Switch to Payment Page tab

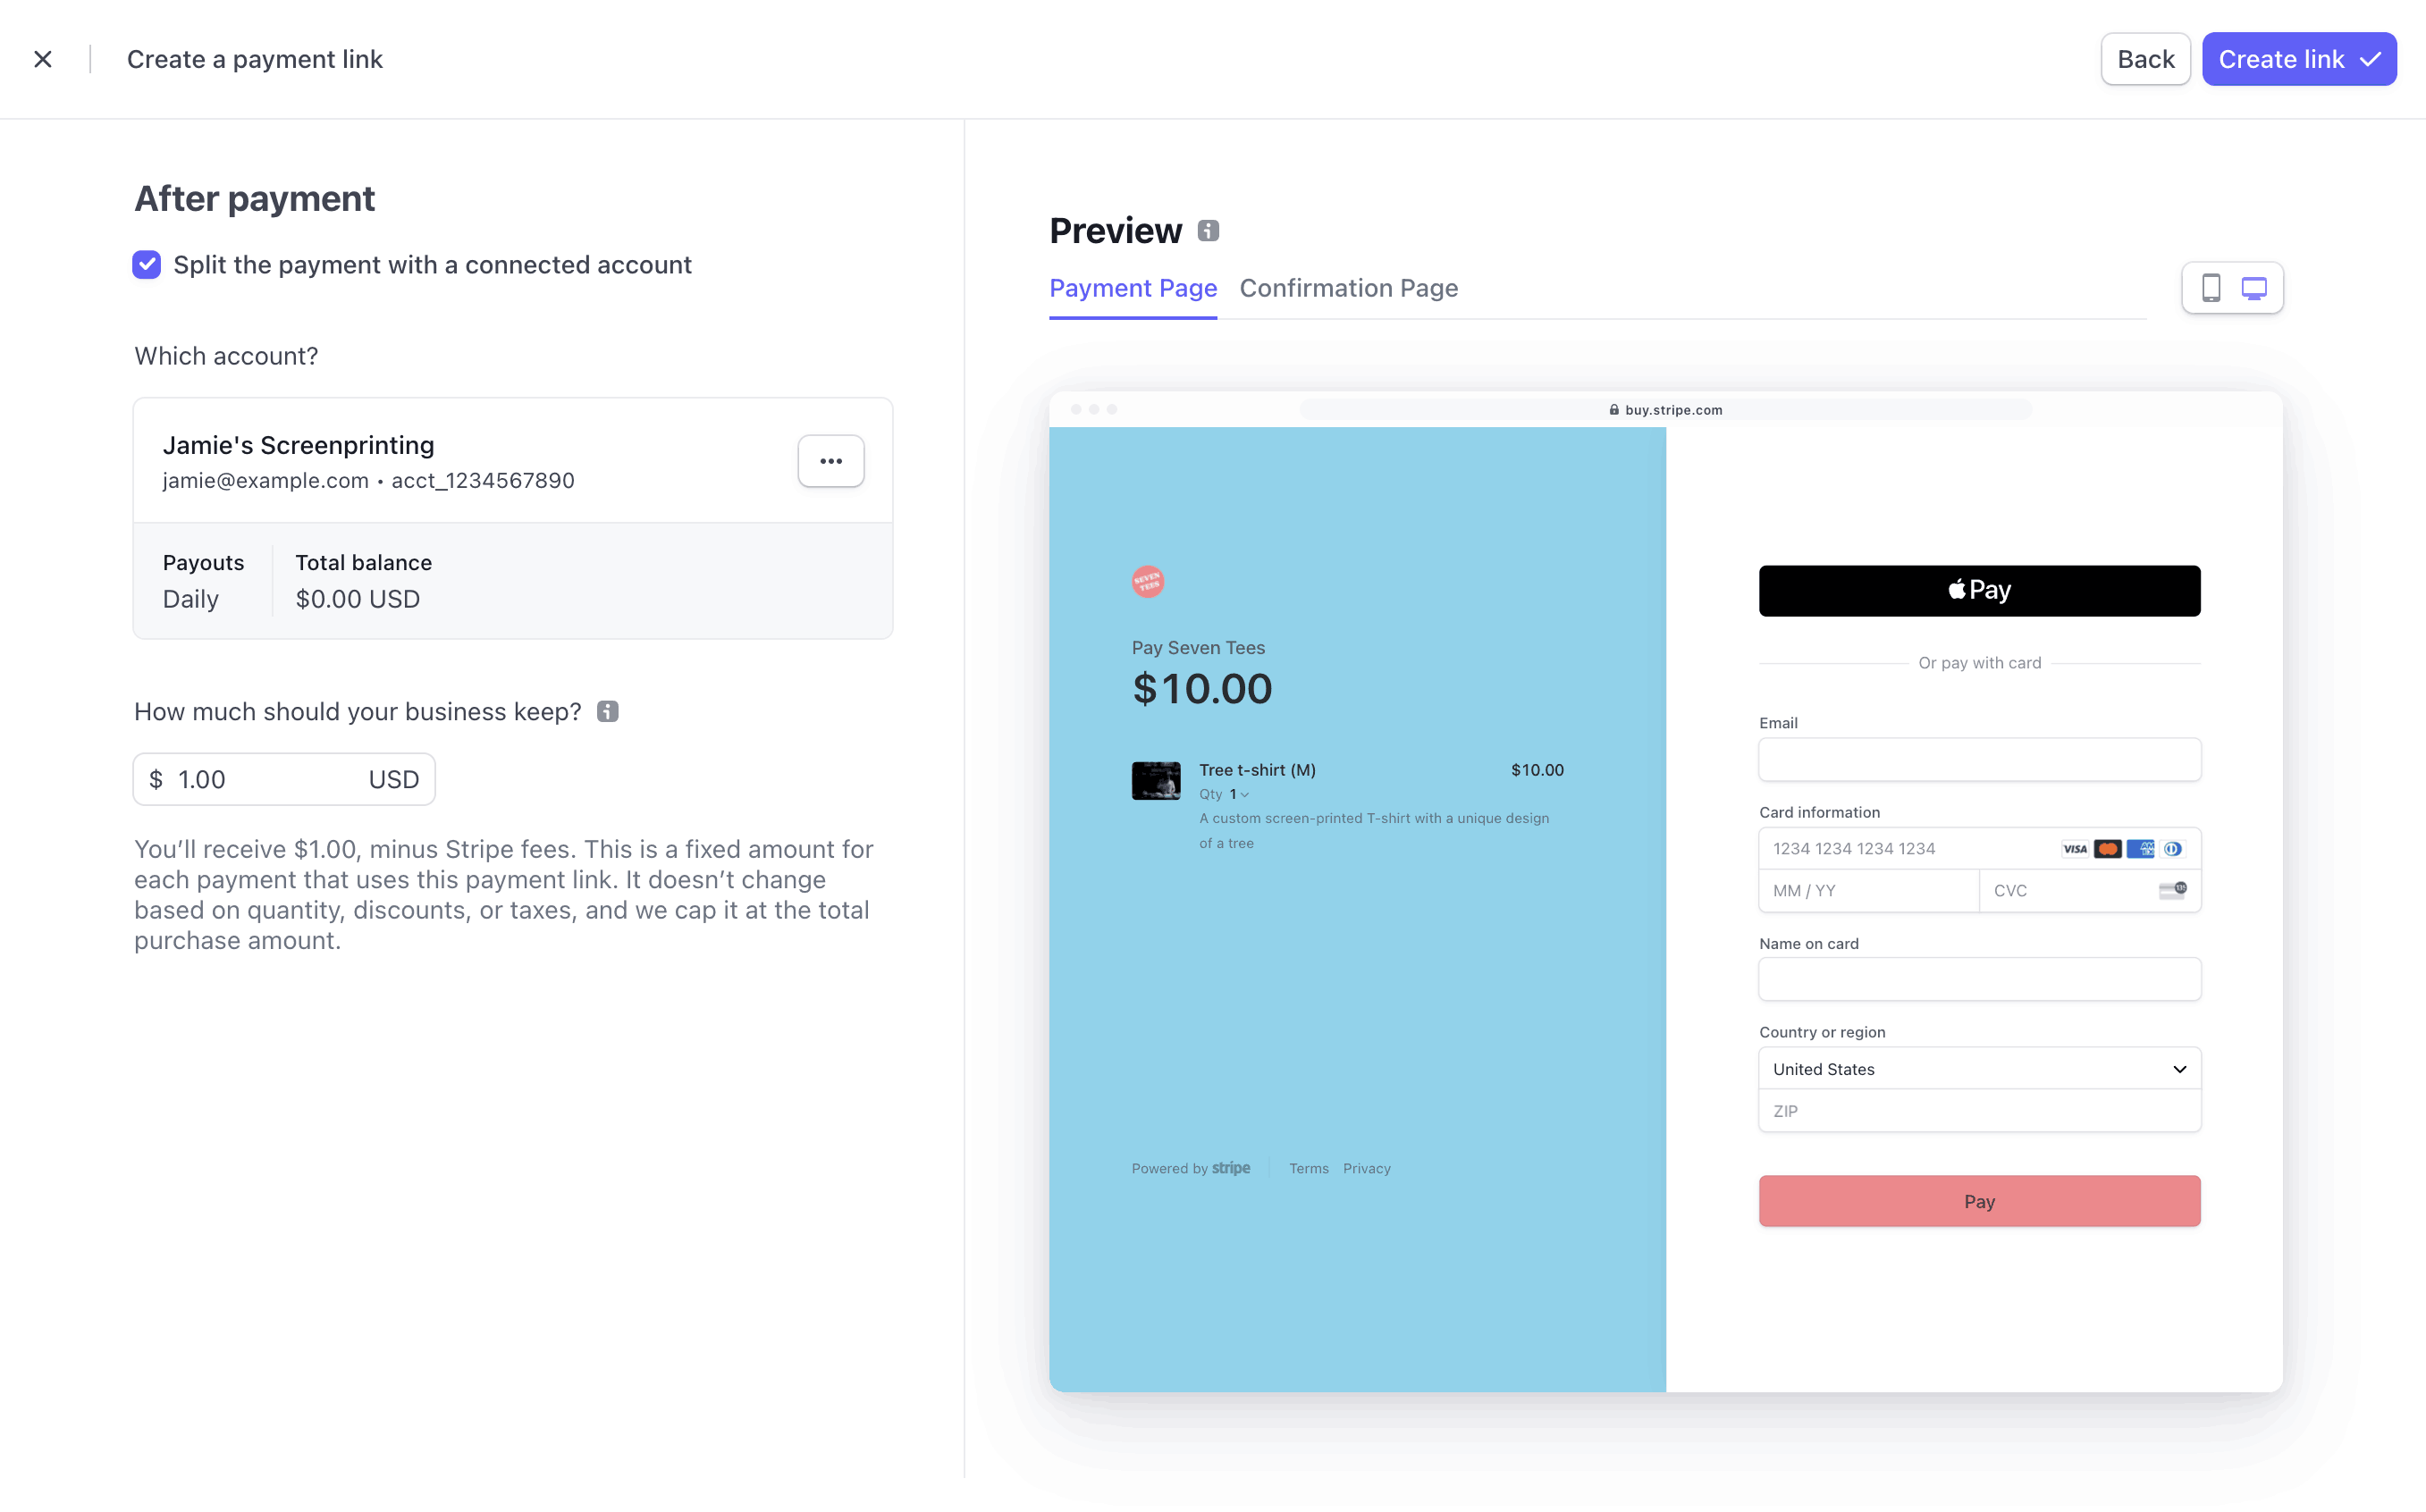(1133, 288)
